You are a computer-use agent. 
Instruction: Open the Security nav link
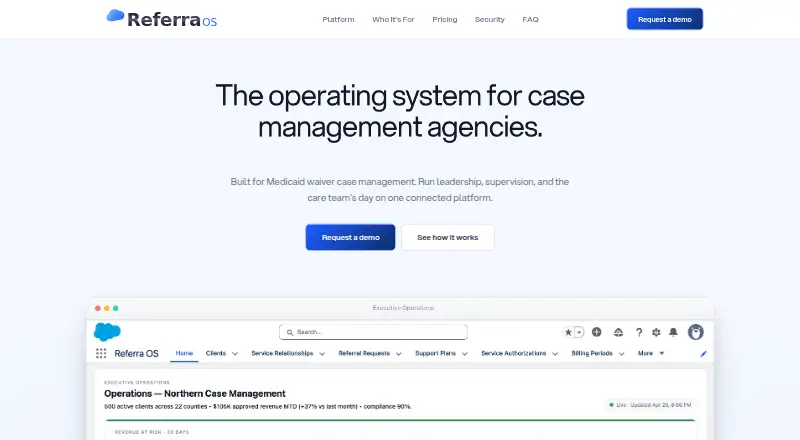click(x=490, y=19)
